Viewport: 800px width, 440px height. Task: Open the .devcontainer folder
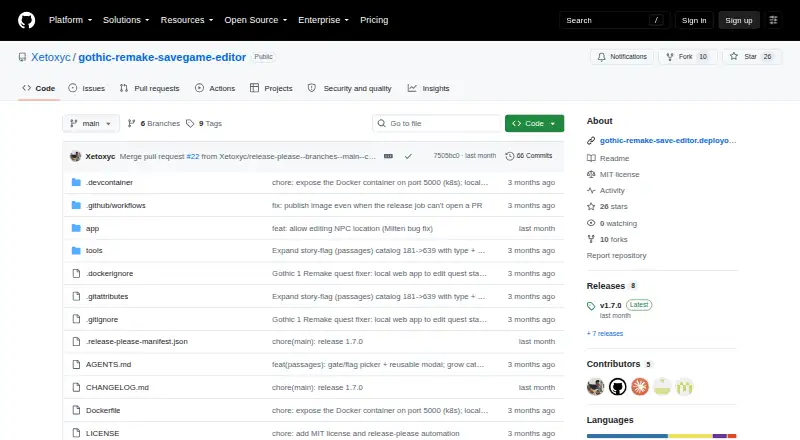109,182
